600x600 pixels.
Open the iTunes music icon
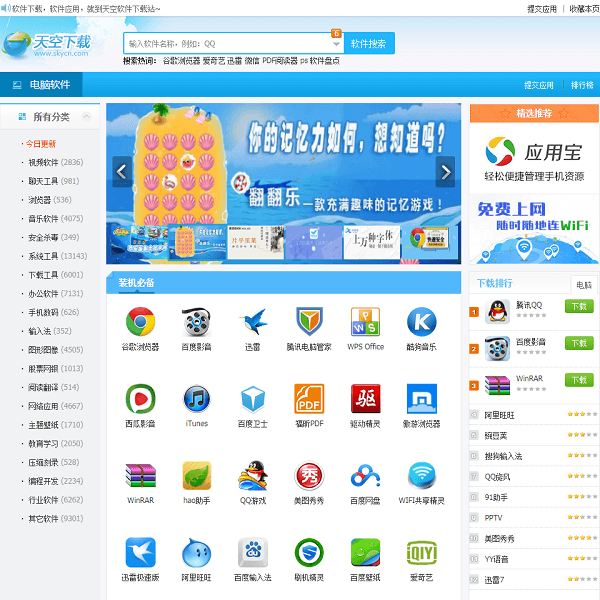click(x=196, y=399)
